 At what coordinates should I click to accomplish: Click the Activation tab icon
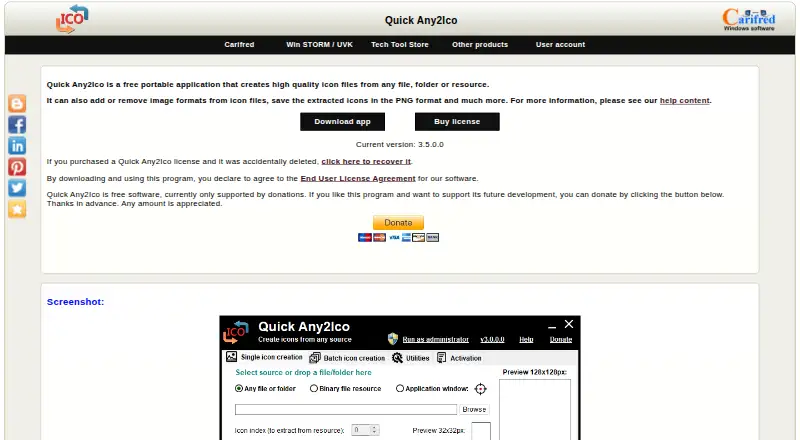(441, 358)
